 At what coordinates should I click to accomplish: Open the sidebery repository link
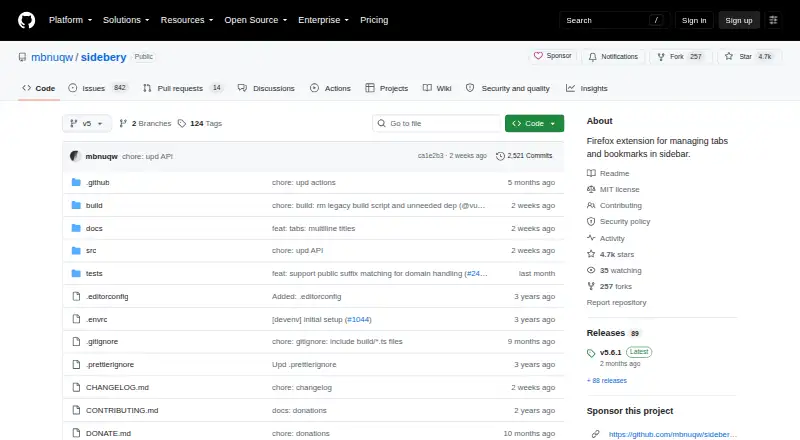pyautogui.click(x=104, y=57)
